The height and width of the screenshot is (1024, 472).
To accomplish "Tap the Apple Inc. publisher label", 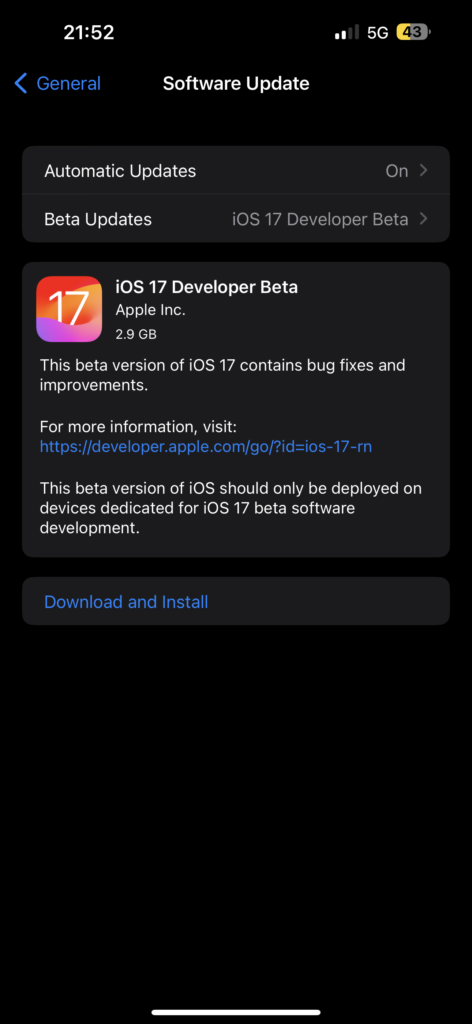I will [151, 311].
